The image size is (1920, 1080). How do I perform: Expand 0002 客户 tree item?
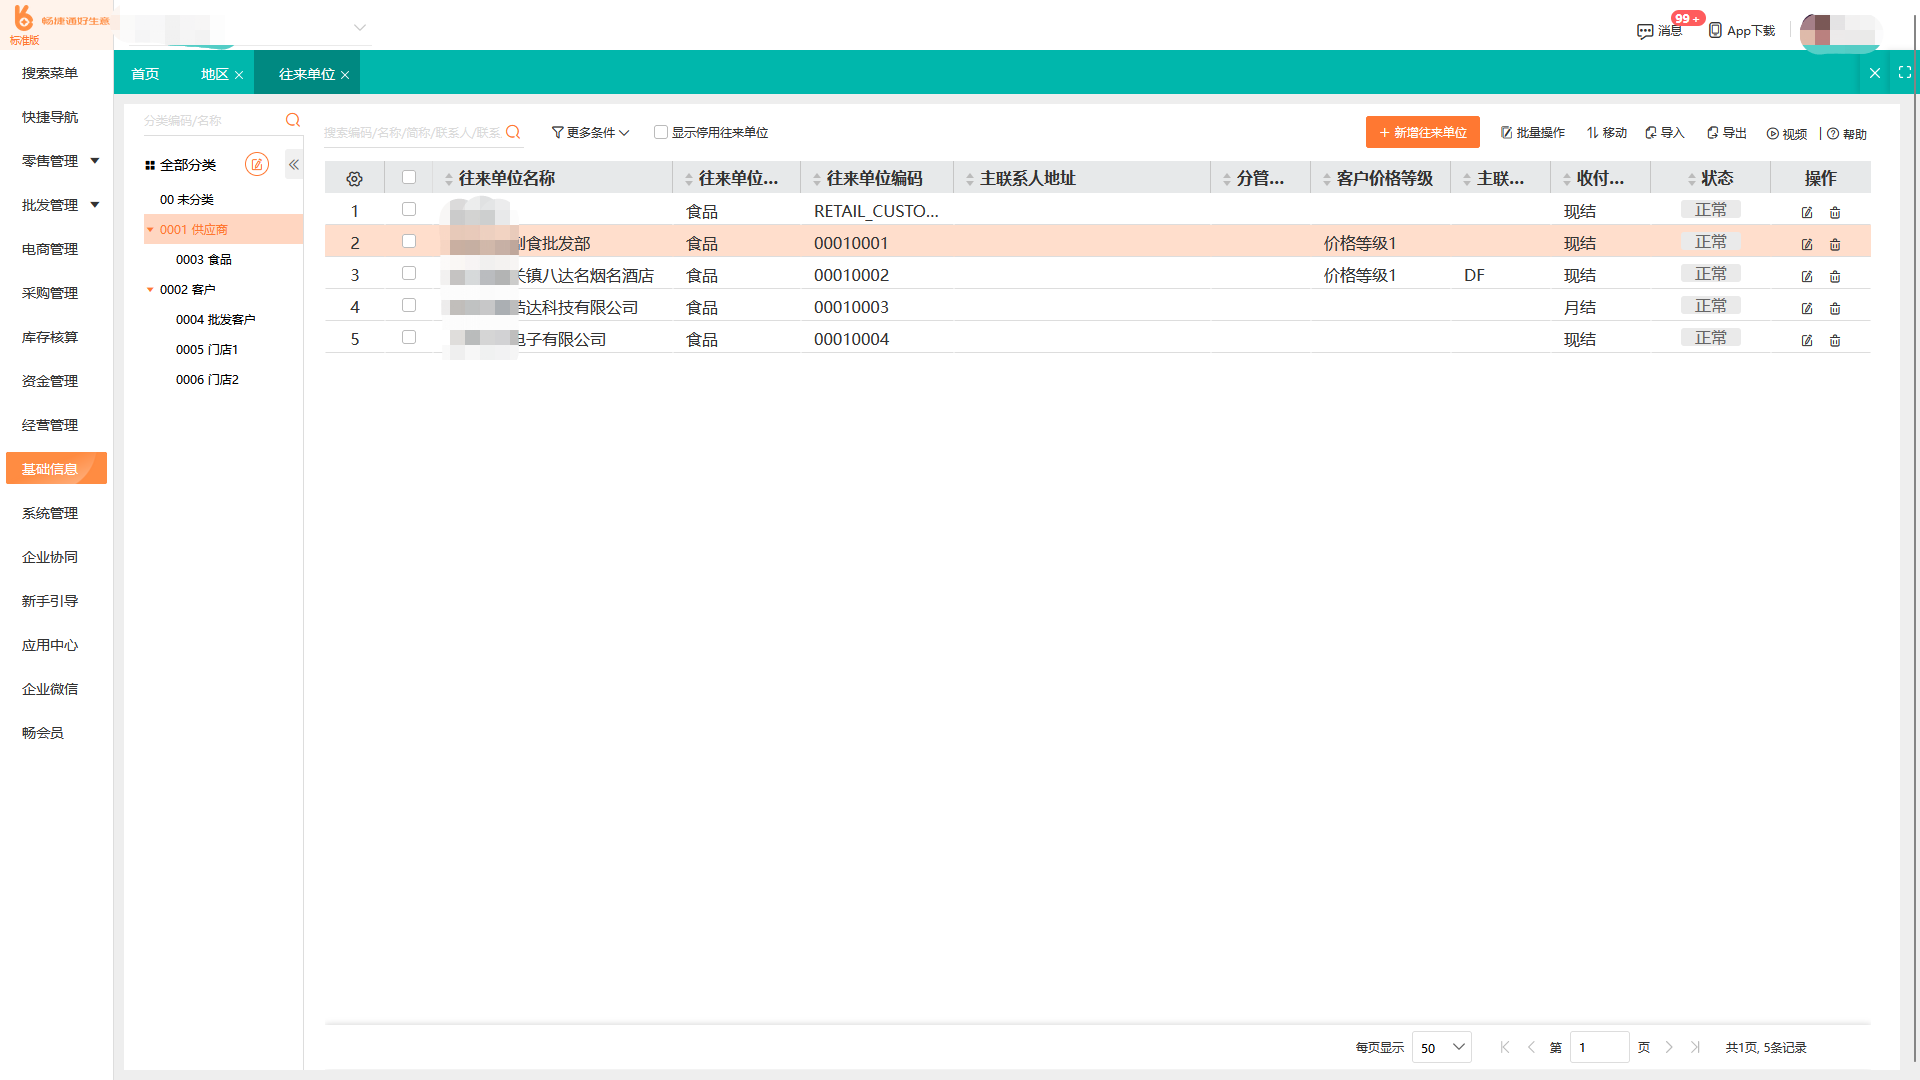[x=149, y=290]
